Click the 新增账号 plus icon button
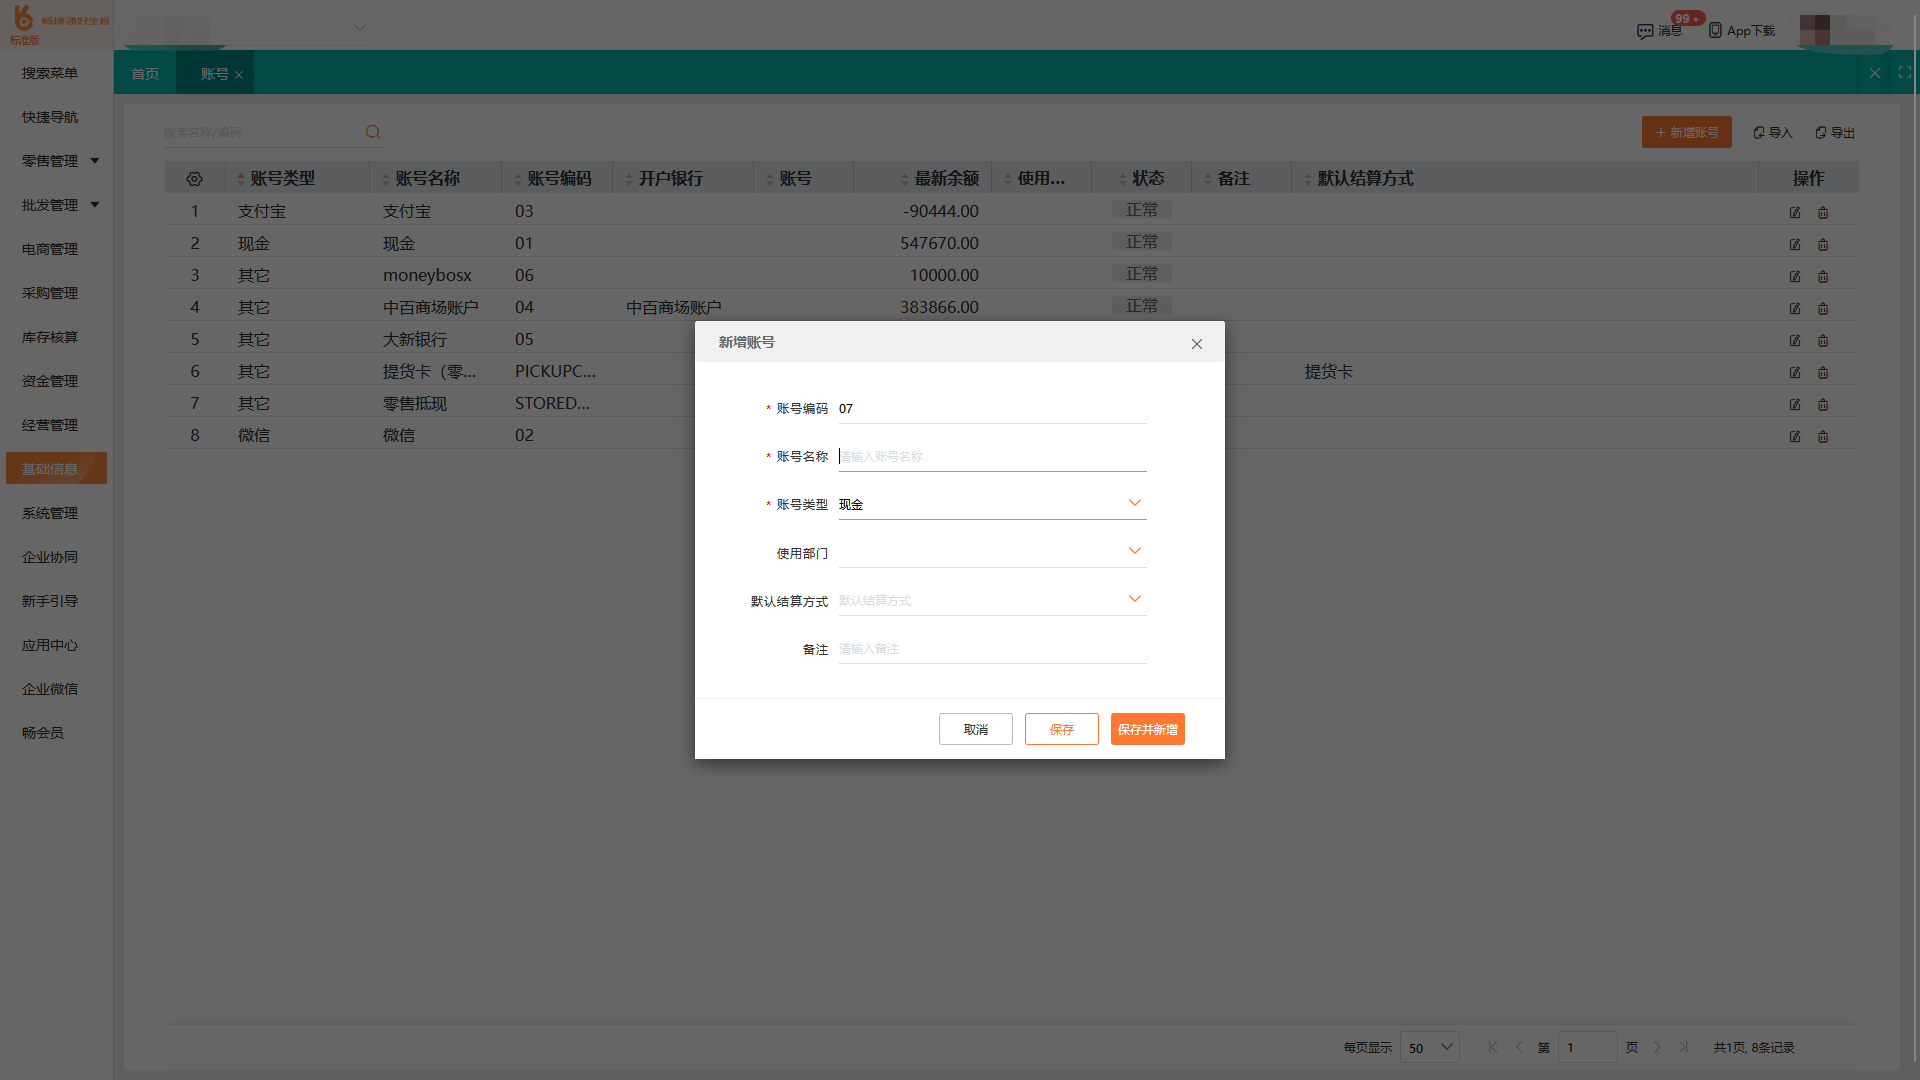The width and height of the screenshot is (1920, 1080). [x=1688, y=132]
